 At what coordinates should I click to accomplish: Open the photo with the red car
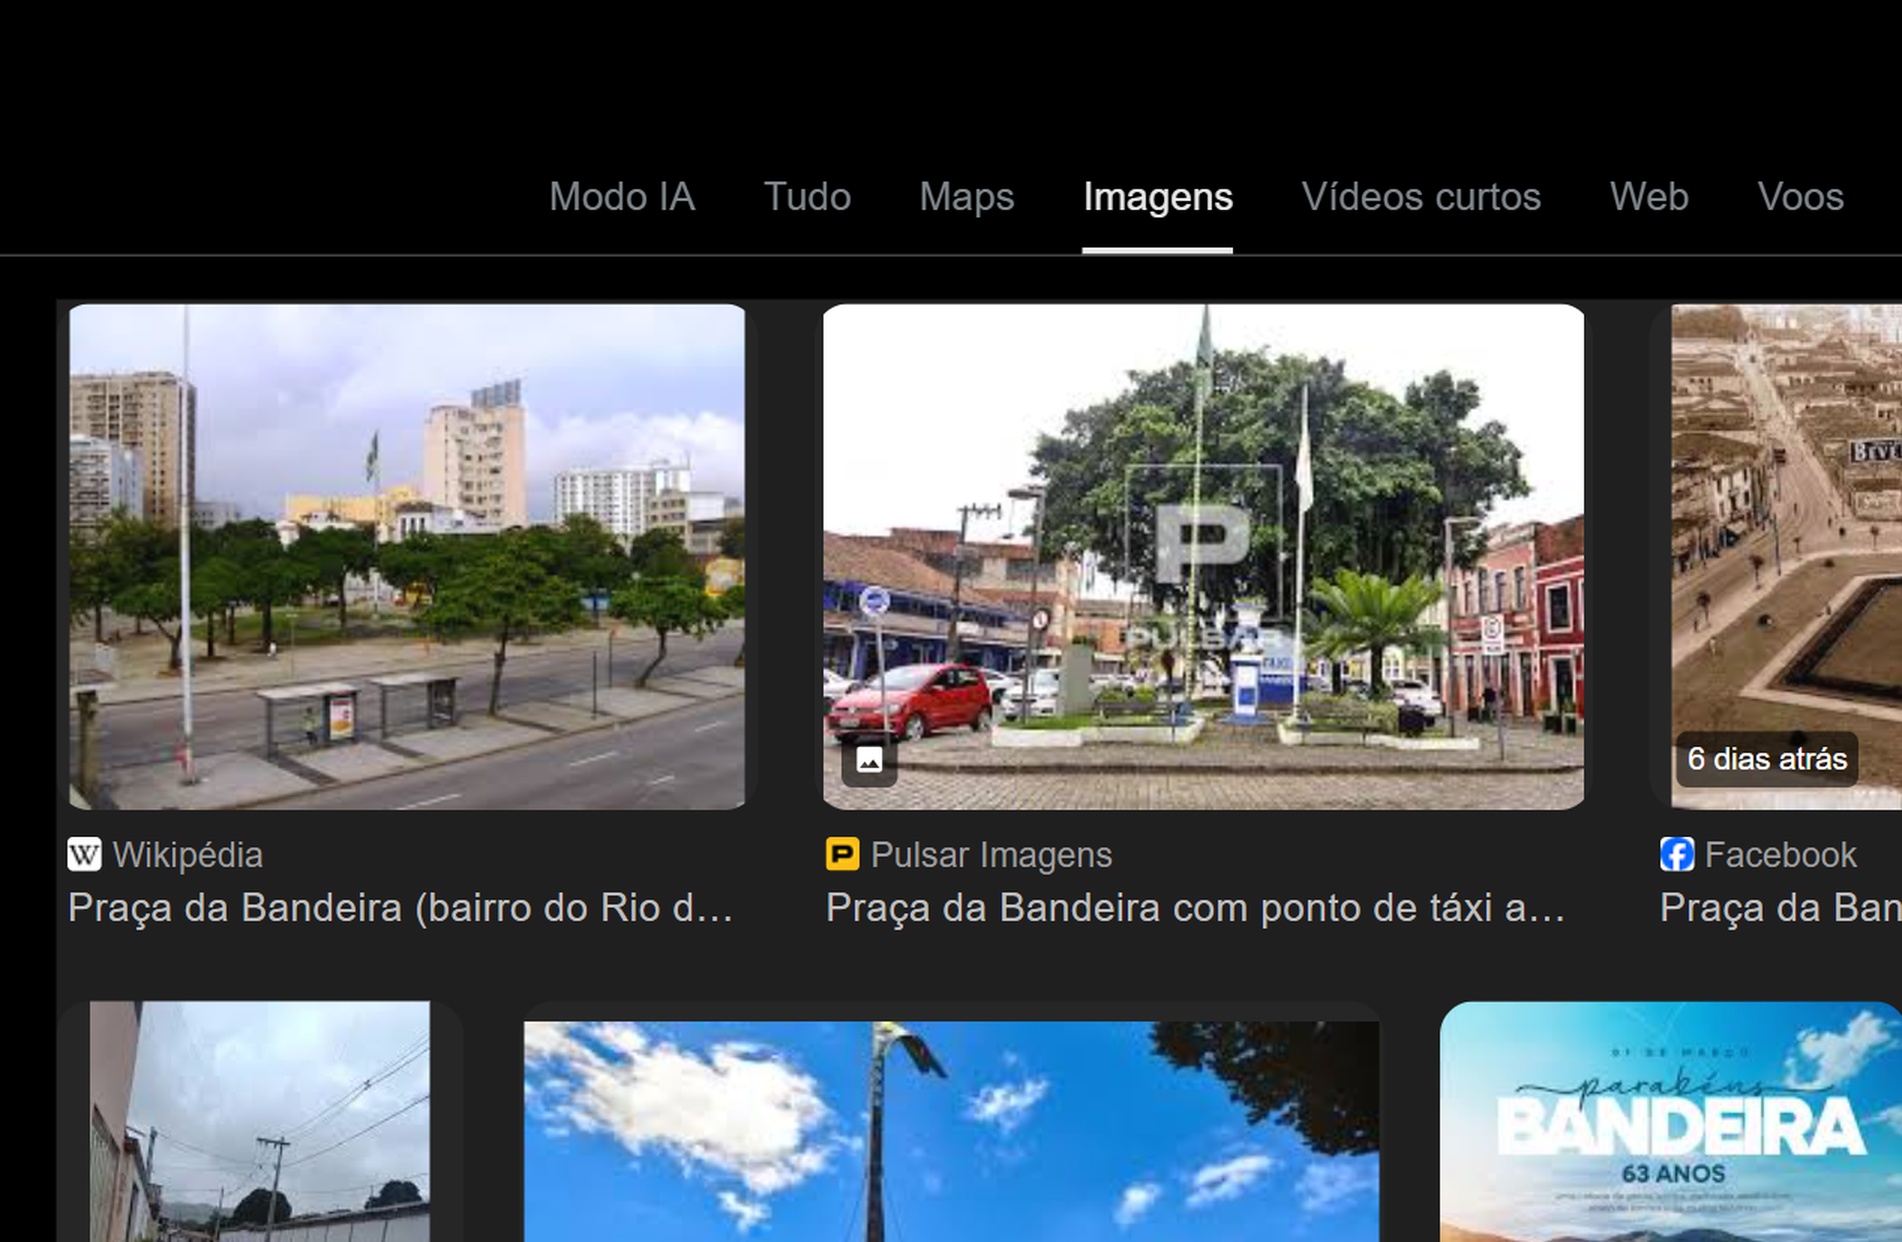click(x=1203, y=556)
